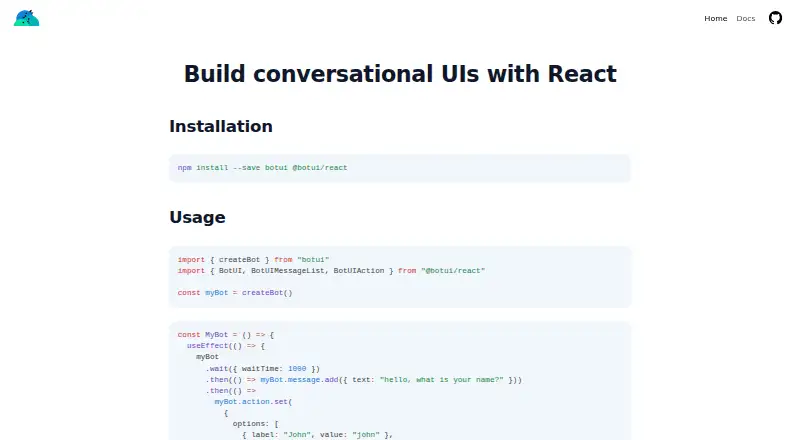Click "myBot.message.add" in the code
Screen dimensions: 800x440
tap(299, 380)
